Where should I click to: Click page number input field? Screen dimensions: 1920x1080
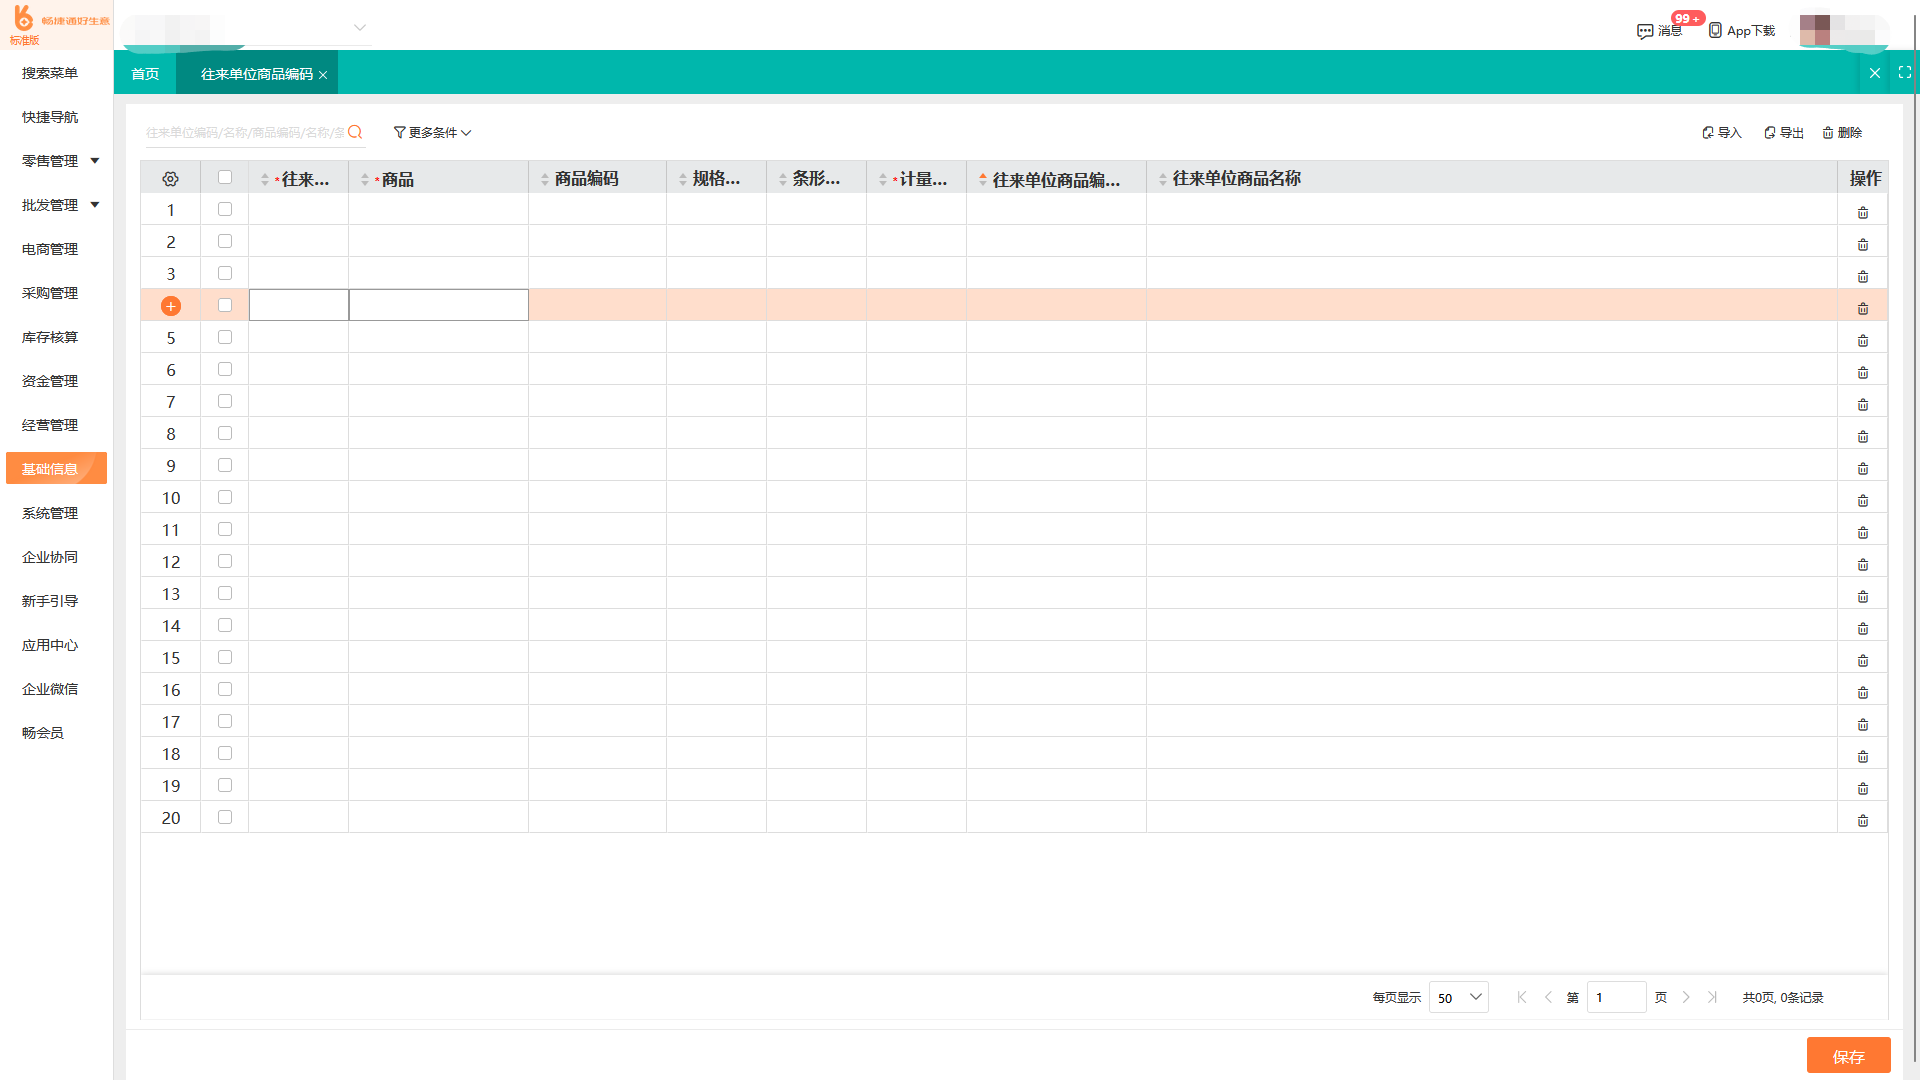coord(1615,997)
